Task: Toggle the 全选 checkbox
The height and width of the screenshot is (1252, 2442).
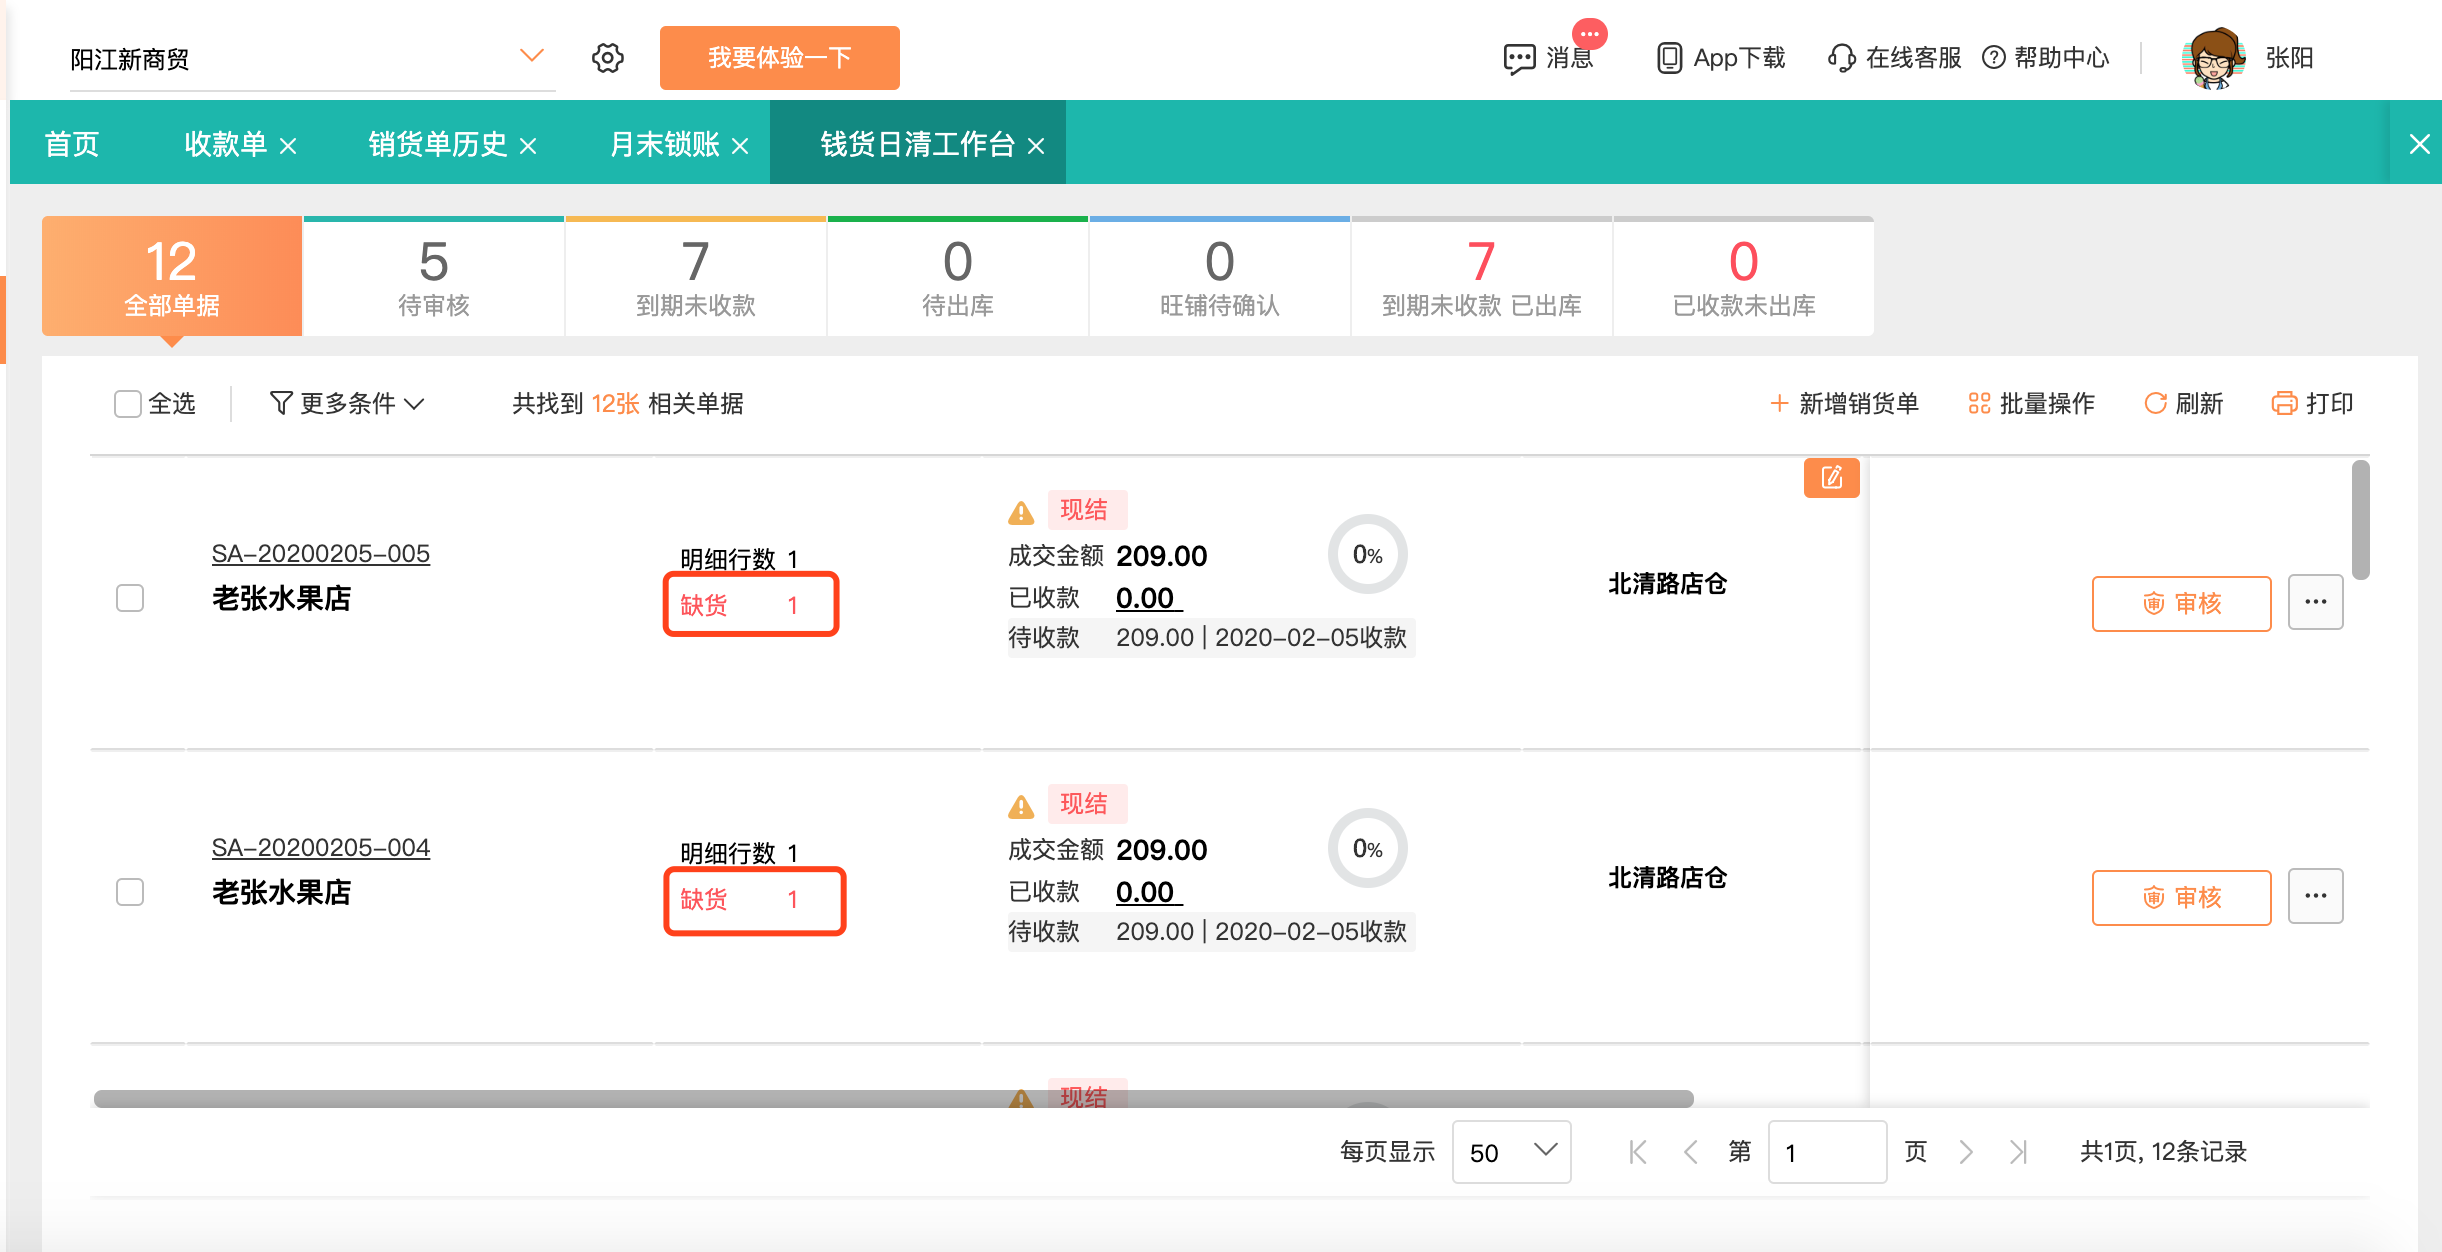Action: coord(128,404)
